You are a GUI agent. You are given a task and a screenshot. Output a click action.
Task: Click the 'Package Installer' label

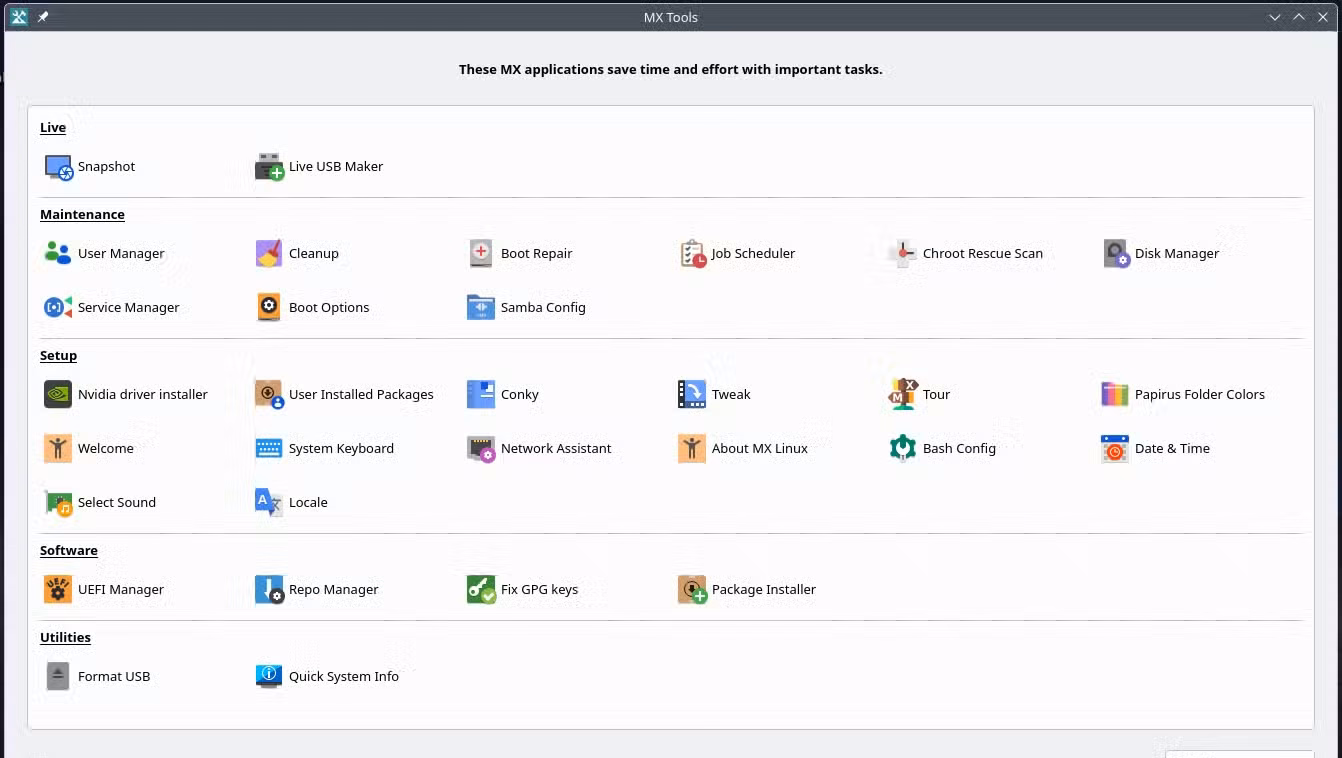pos(764,590)
